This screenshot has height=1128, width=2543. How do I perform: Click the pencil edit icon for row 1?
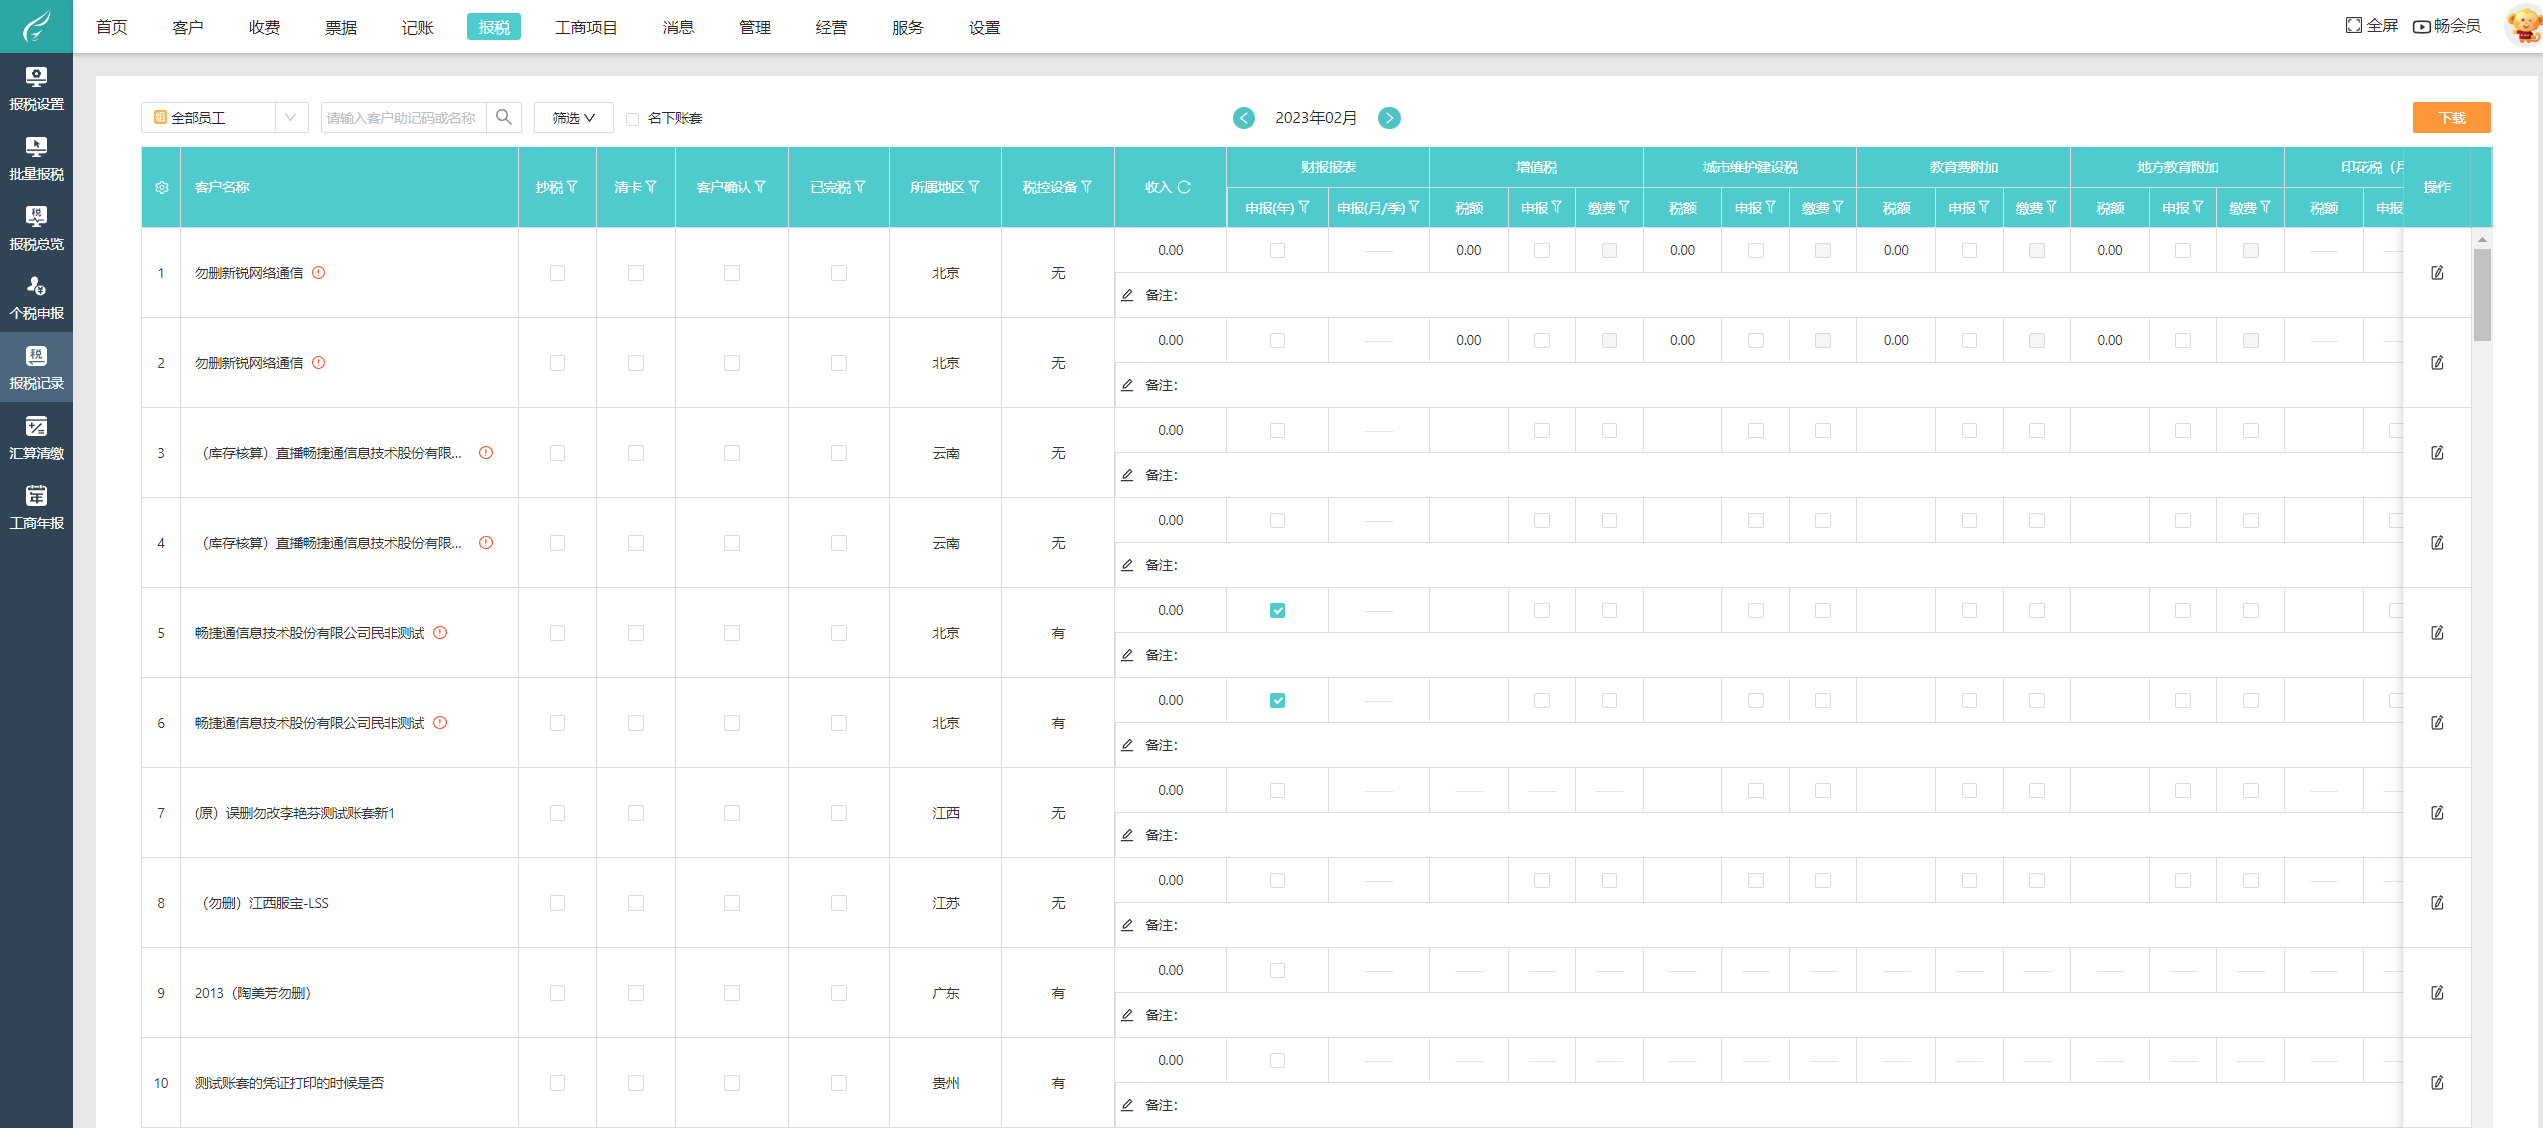click(x=2438, y=272)
